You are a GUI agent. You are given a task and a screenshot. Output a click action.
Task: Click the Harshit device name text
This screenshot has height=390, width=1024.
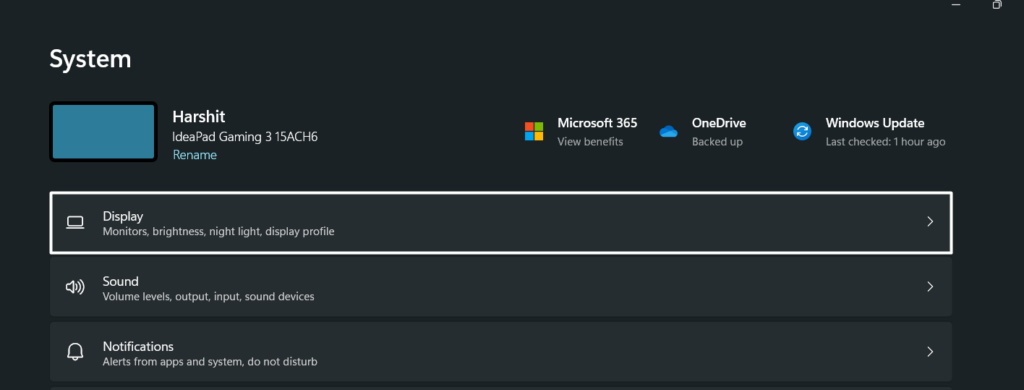pos(199,117)
